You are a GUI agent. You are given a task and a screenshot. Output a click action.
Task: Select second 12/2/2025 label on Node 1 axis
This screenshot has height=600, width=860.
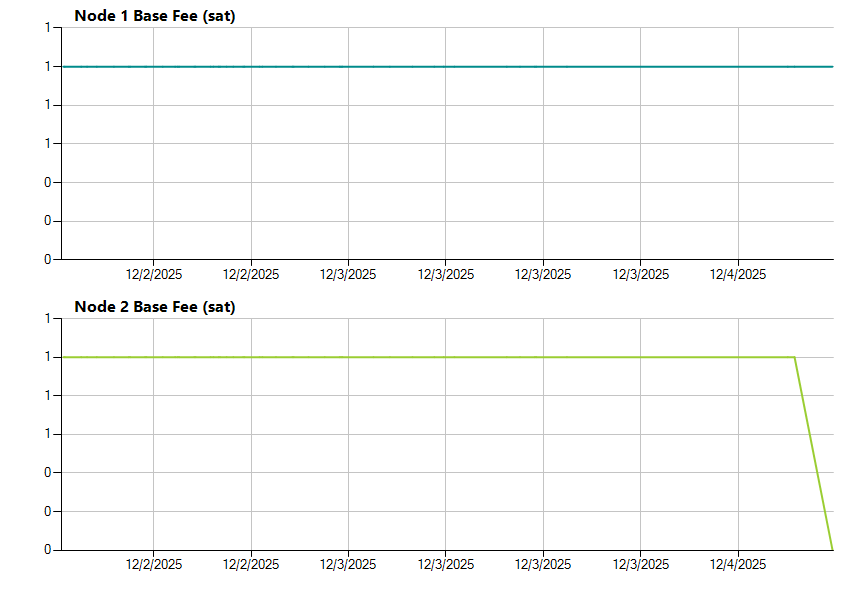tap(251, 274)
